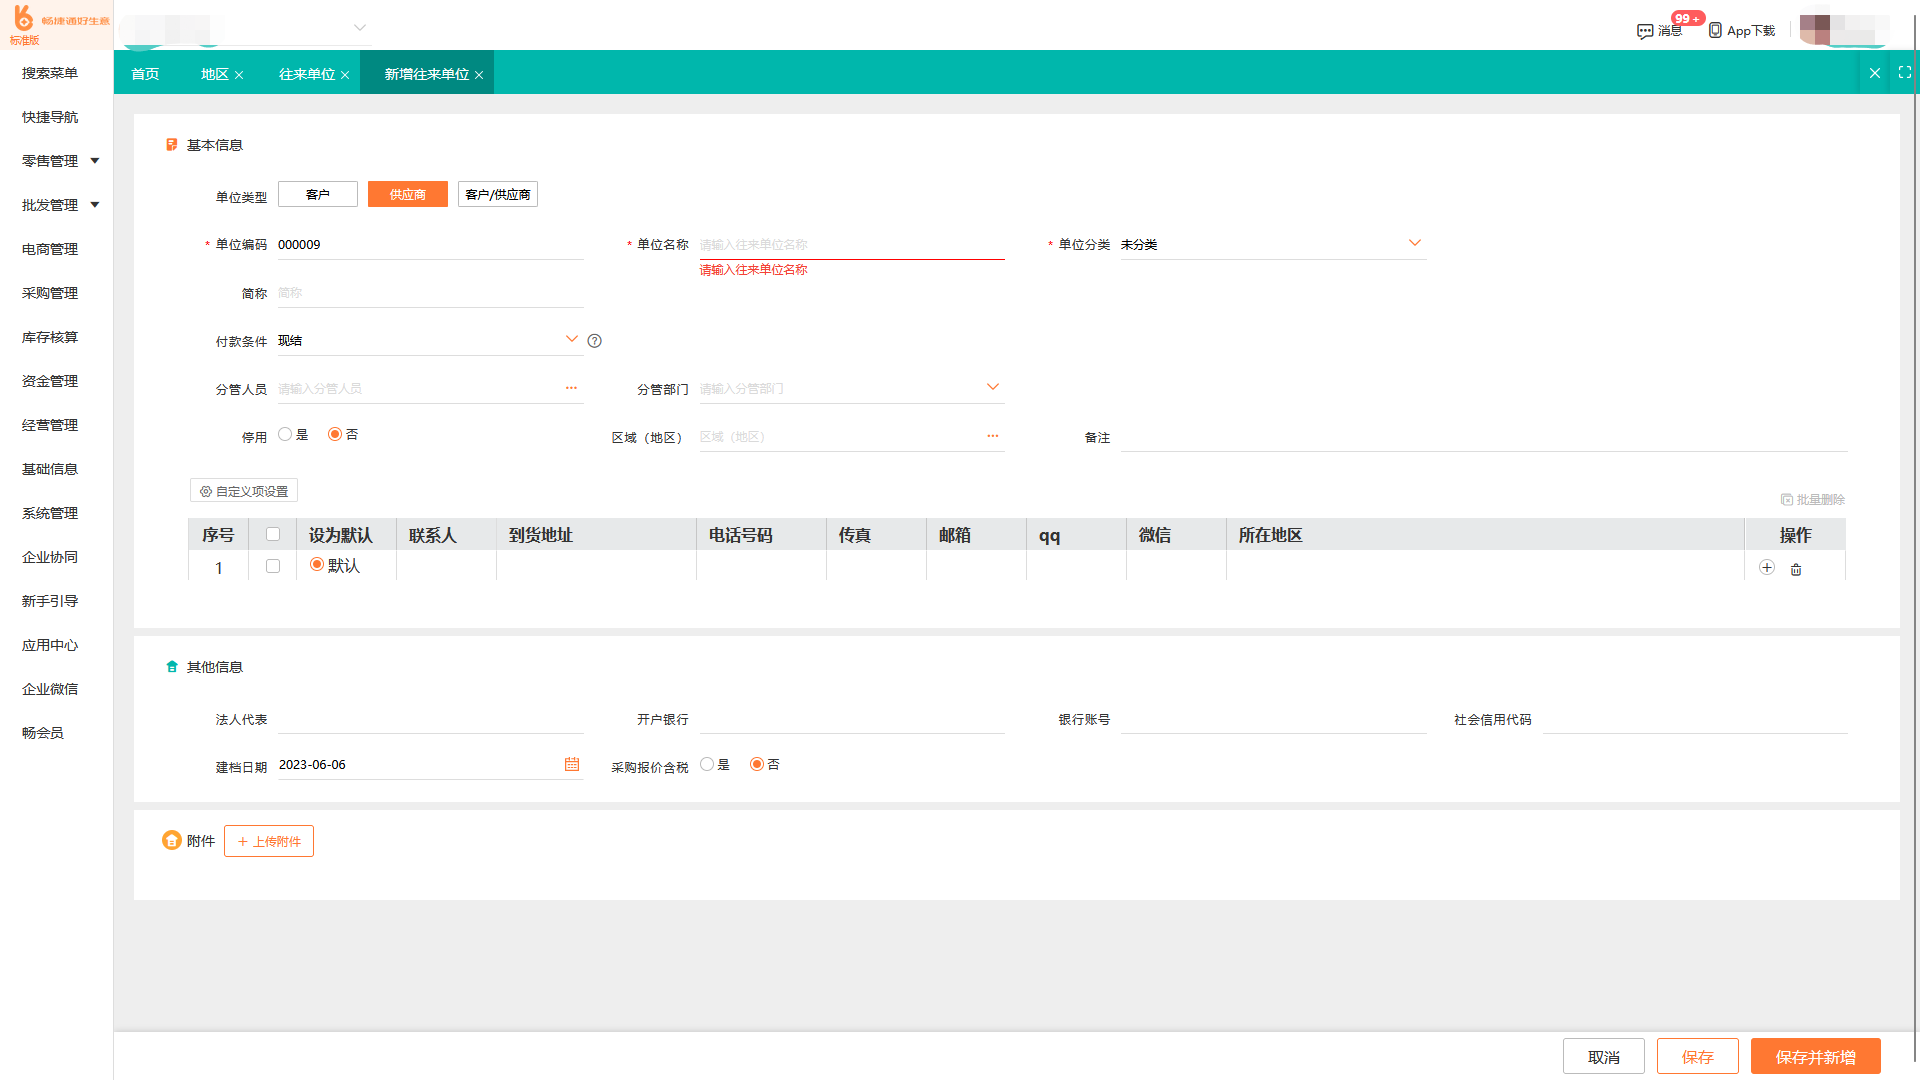The image size is (1920, 1080).
Task: Click the 供应商 unit type icon
Action: click(x=407, y=195)
